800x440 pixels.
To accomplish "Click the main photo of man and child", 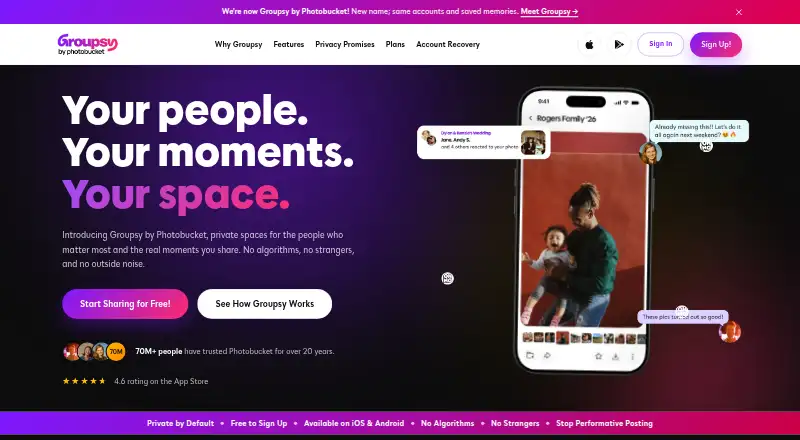I will point(584,230).
